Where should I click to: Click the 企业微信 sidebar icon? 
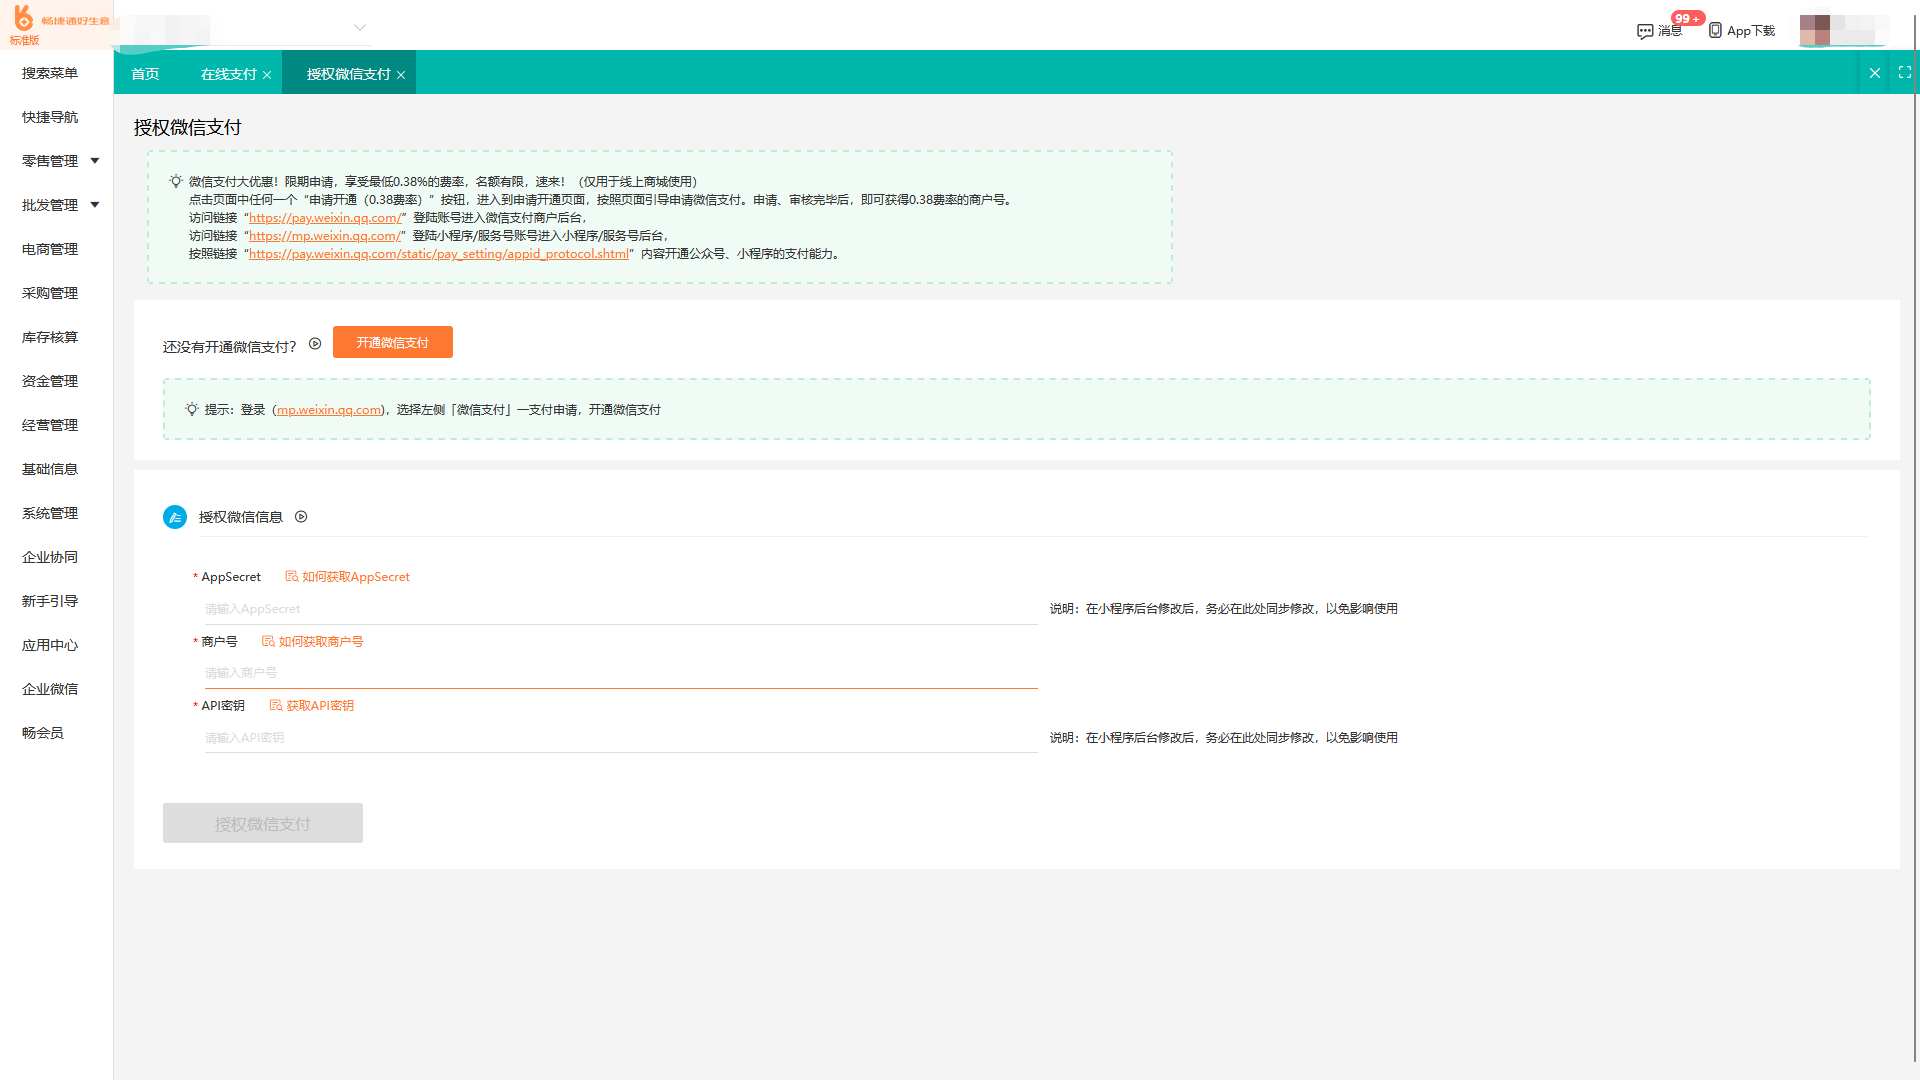click(49, 688)
